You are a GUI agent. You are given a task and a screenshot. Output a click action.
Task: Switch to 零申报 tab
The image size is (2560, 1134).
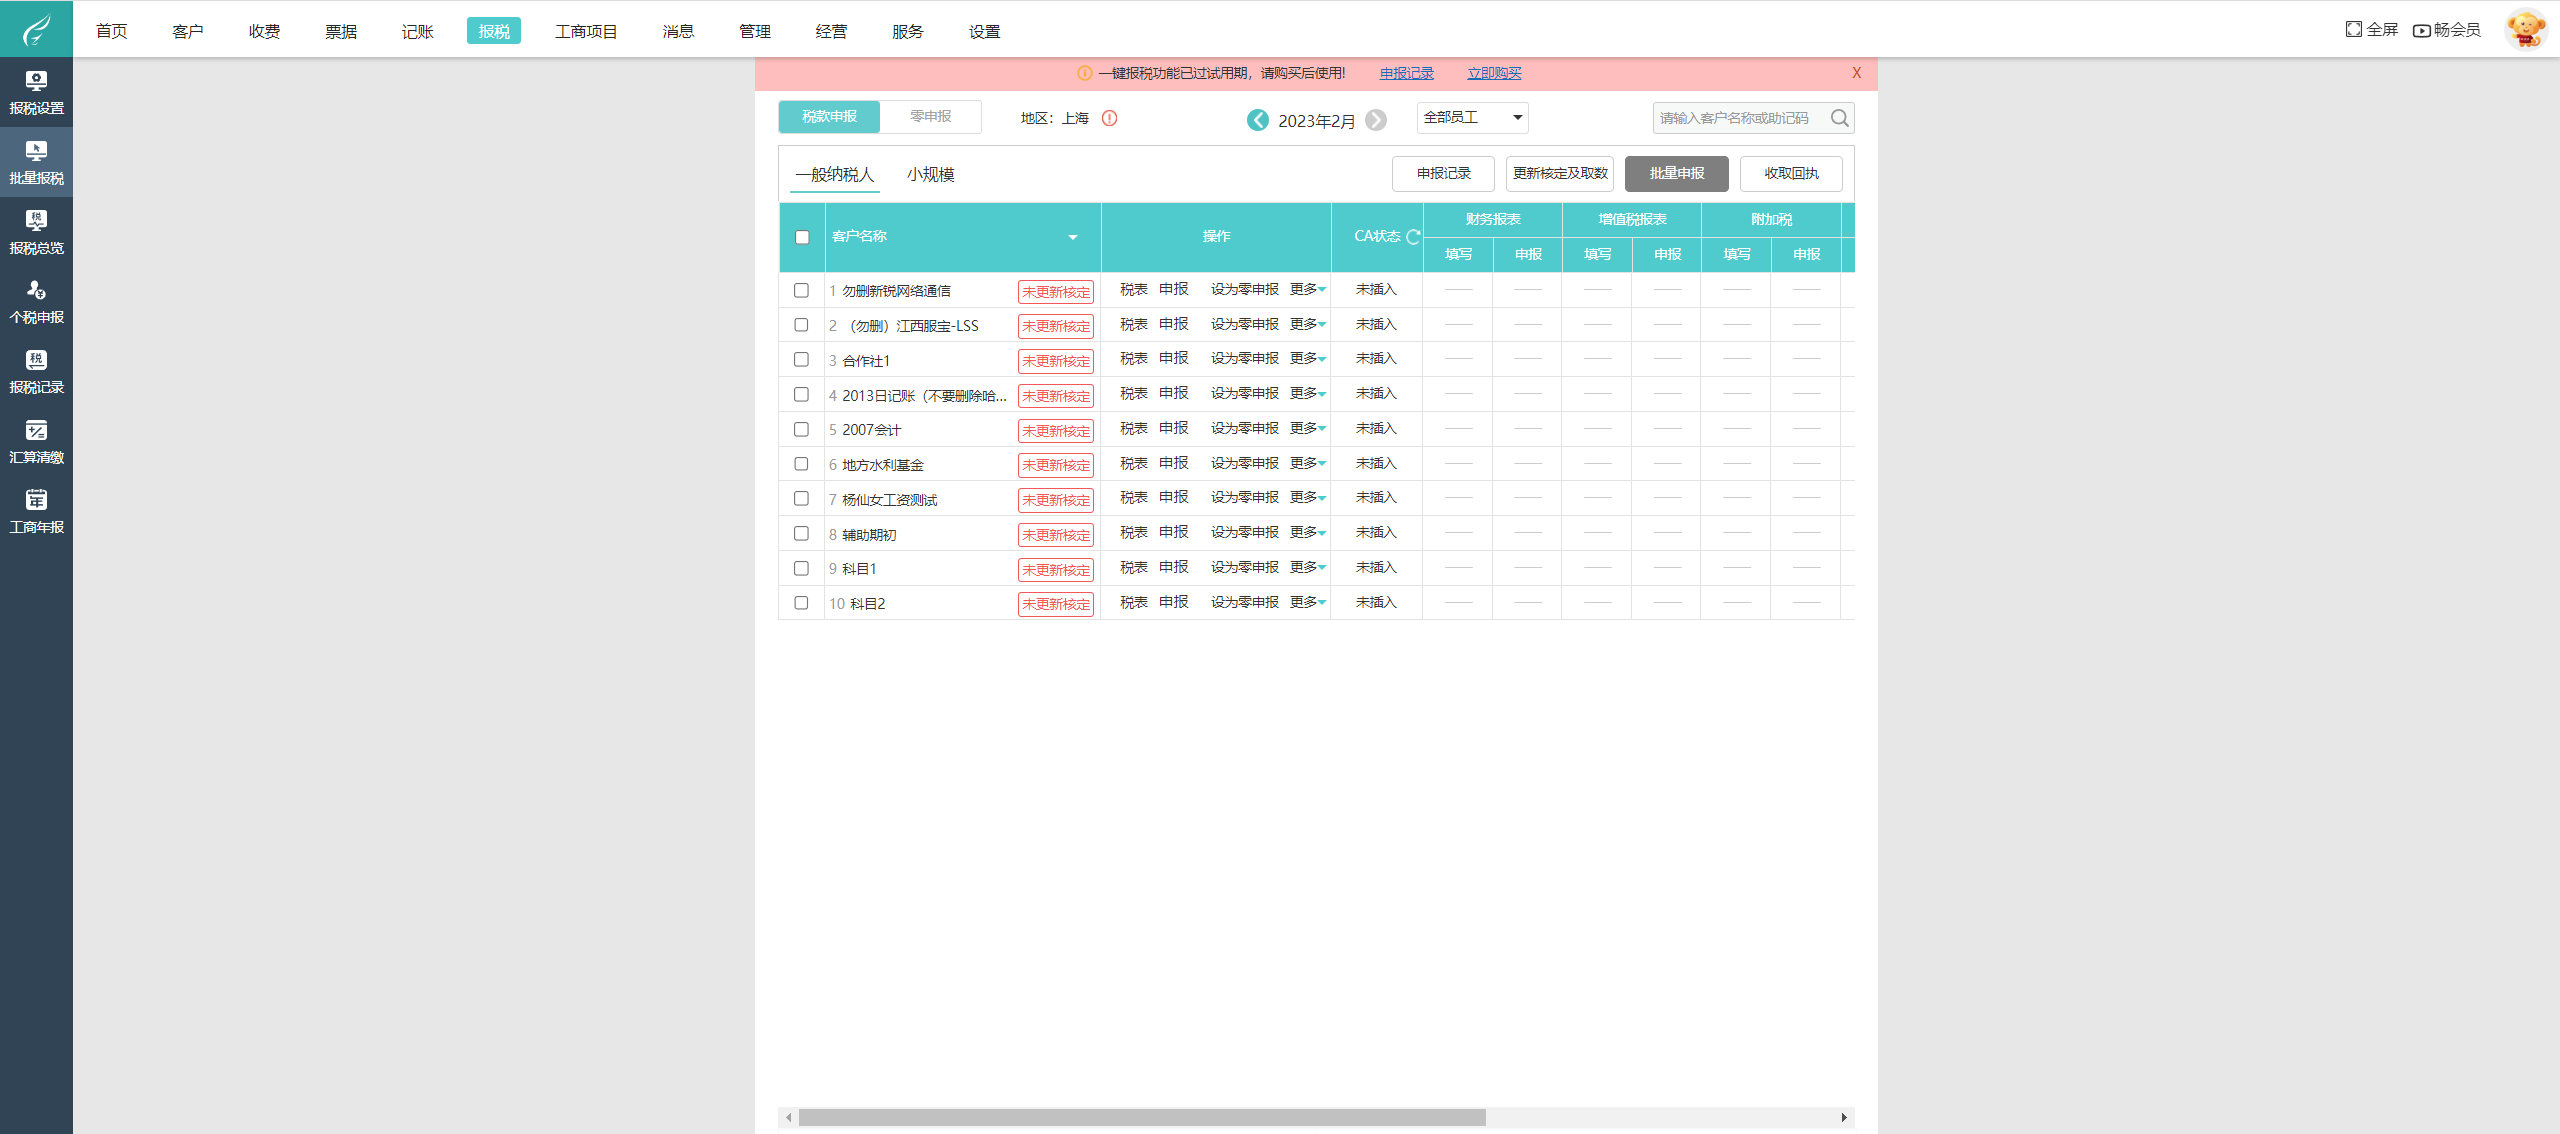931,117
